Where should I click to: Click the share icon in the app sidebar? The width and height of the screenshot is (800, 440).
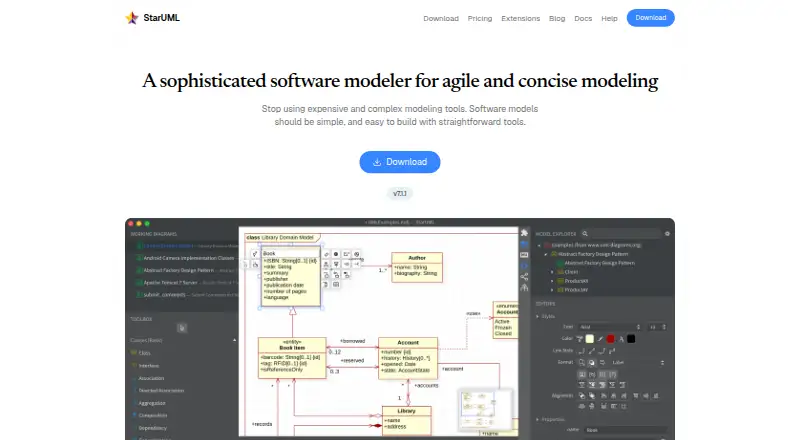pos(524,277)
